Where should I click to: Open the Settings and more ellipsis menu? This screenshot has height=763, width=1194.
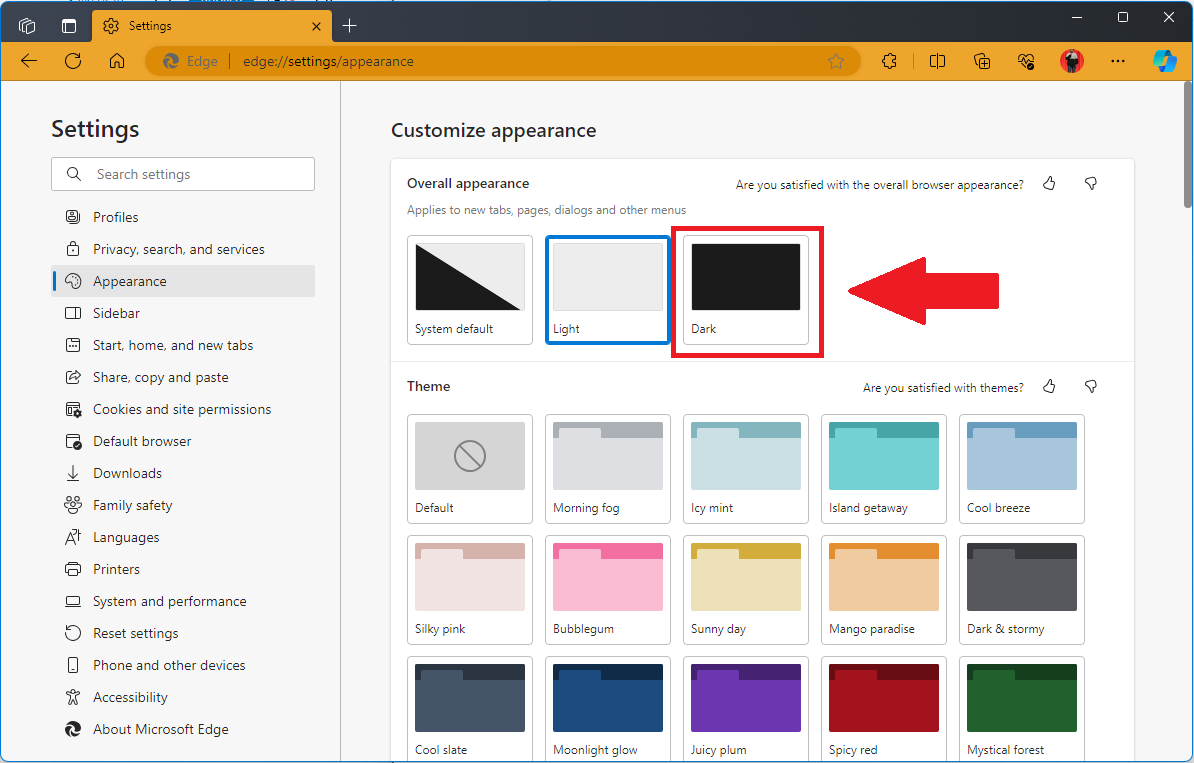click(1118, 61)
